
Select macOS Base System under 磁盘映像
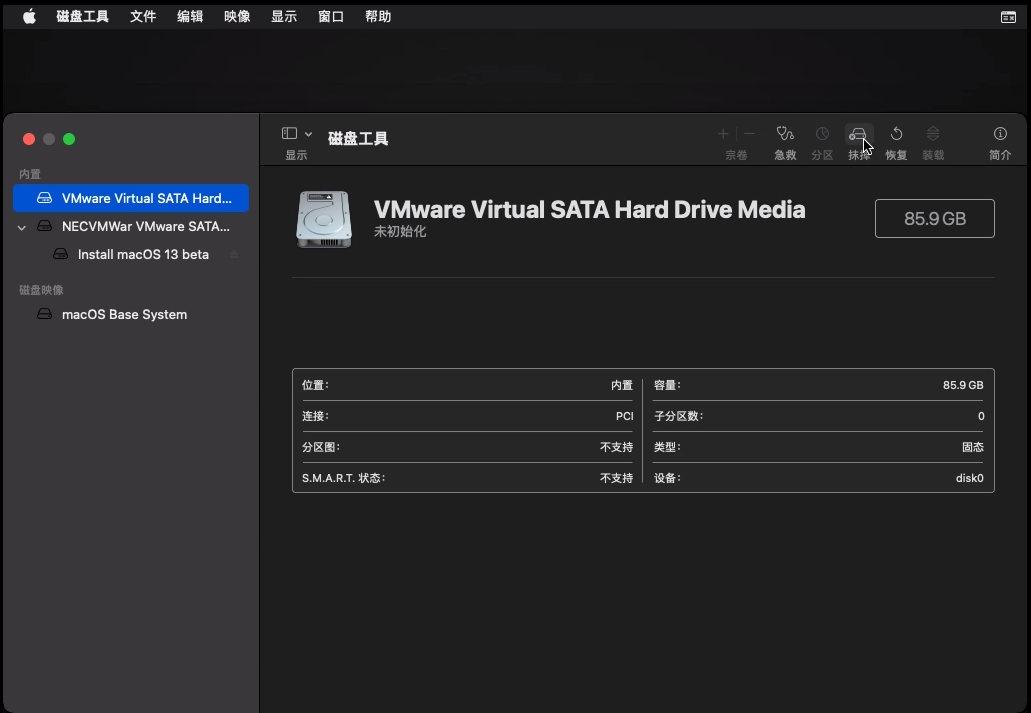click(124, 314)
